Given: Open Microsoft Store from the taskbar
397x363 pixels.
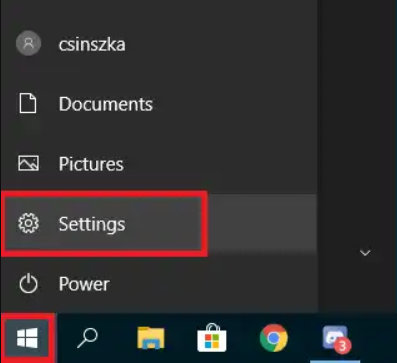Looking at the screenshot, I should (212, 338).
